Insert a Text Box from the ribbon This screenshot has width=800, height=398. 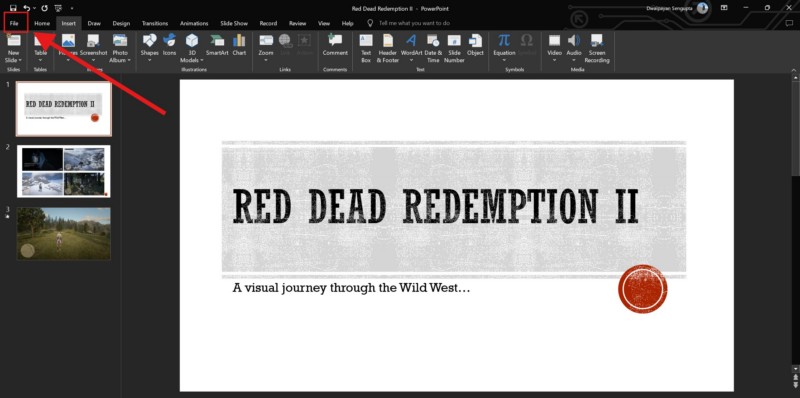(x=366, y=48)
